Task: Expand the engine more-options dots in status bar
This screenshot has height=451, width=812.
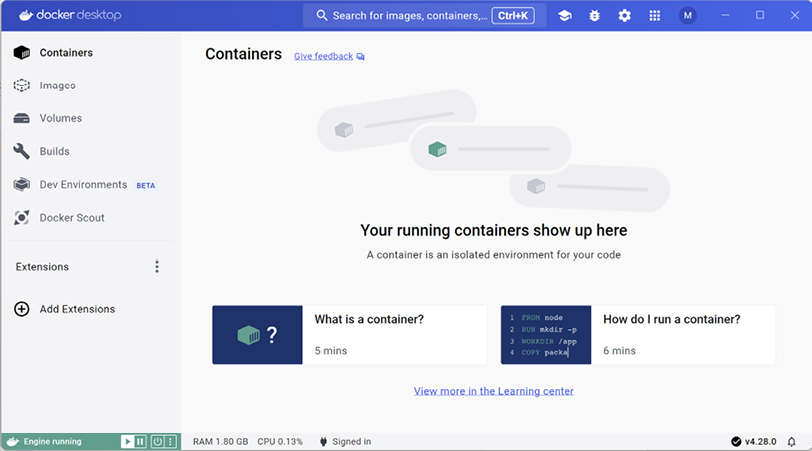Action: [x=170, y=441]
